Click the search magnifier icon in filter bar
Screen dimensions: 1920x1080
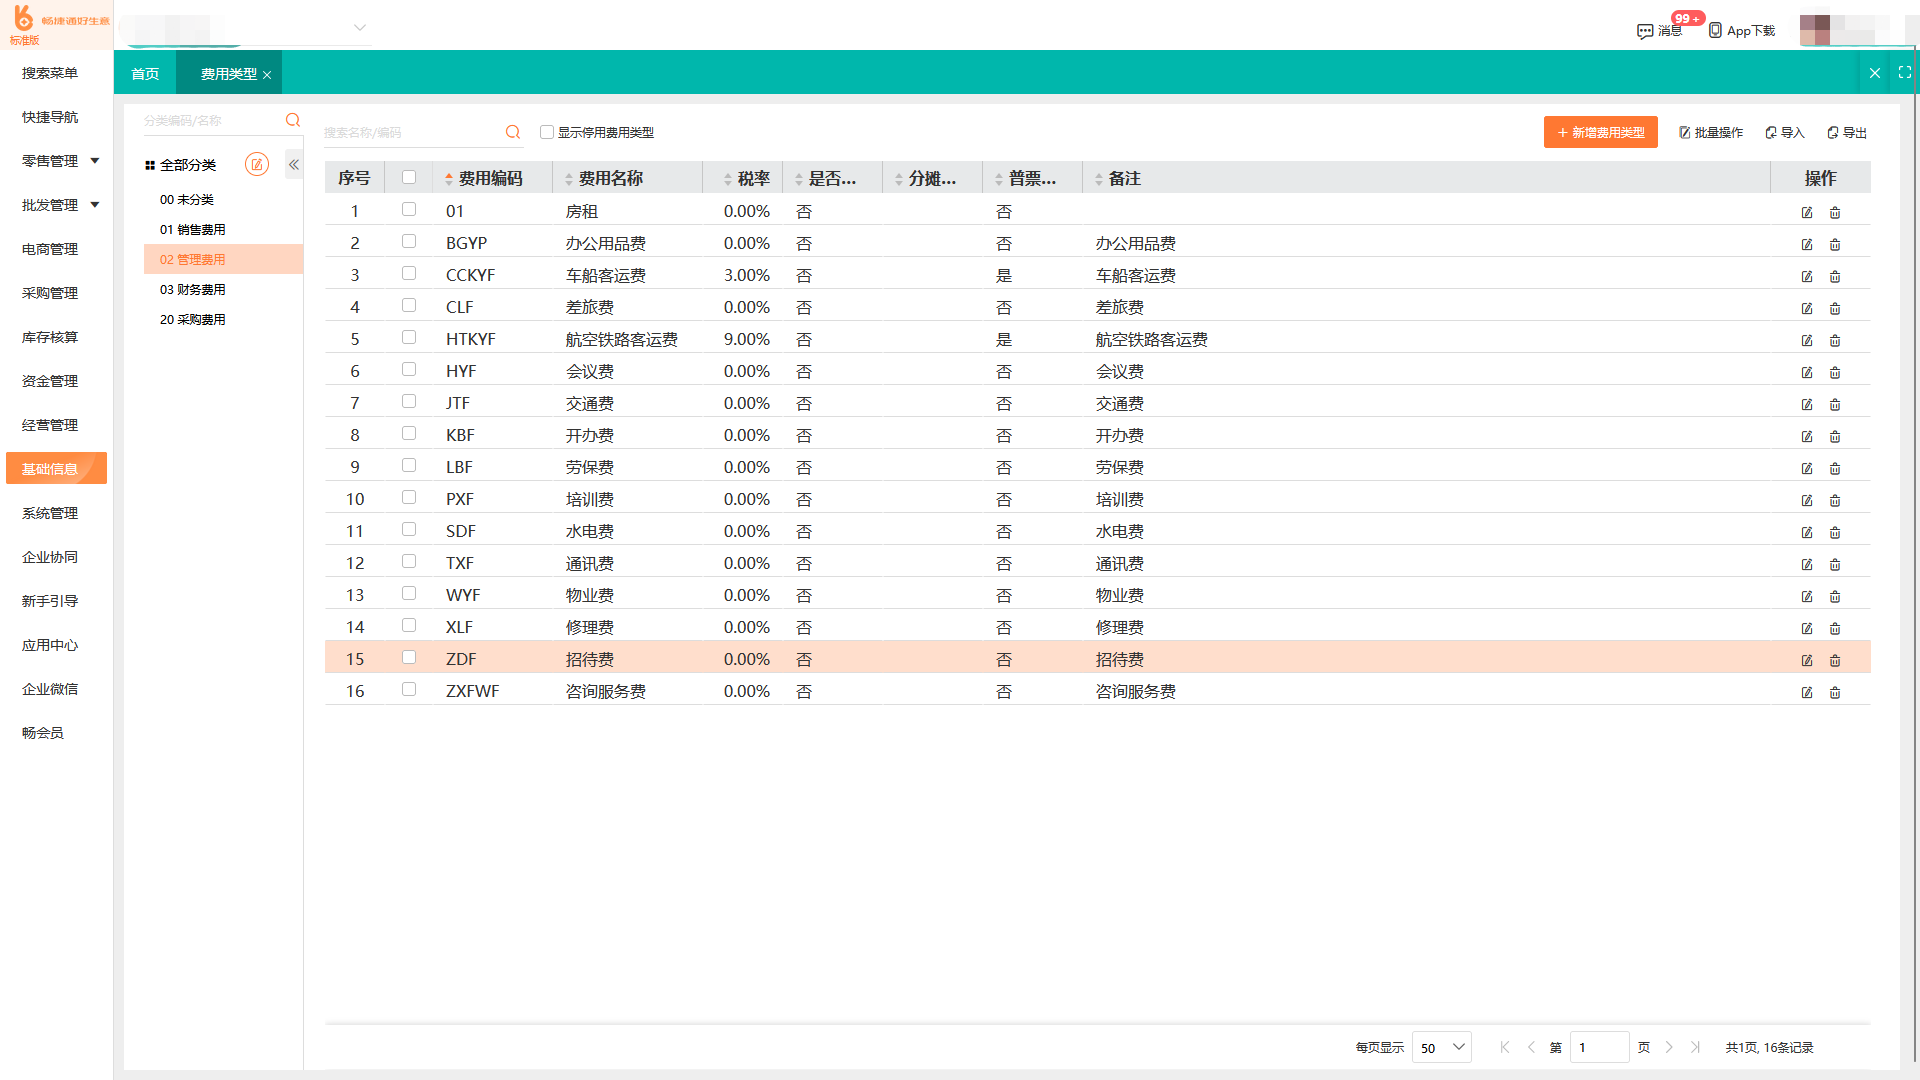click(514, 131)
